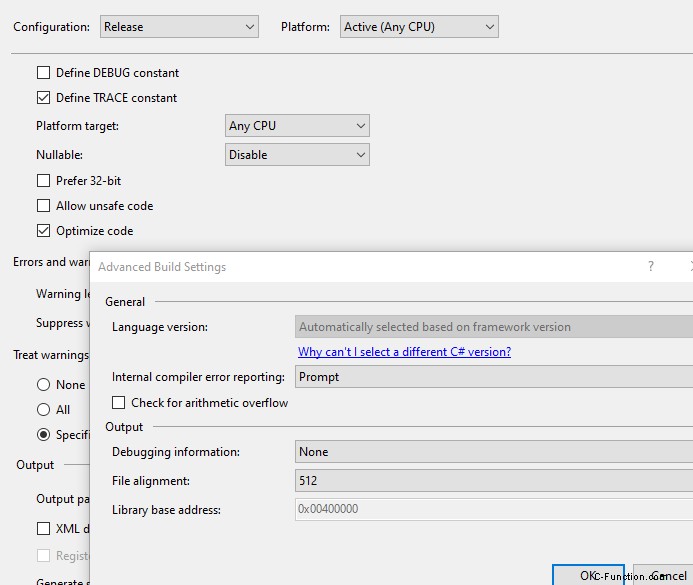Open the Platform dropdown
Image resolution: width=693 pixels, height=585 pixels.
pyautogui.click(x=418, y=27)
